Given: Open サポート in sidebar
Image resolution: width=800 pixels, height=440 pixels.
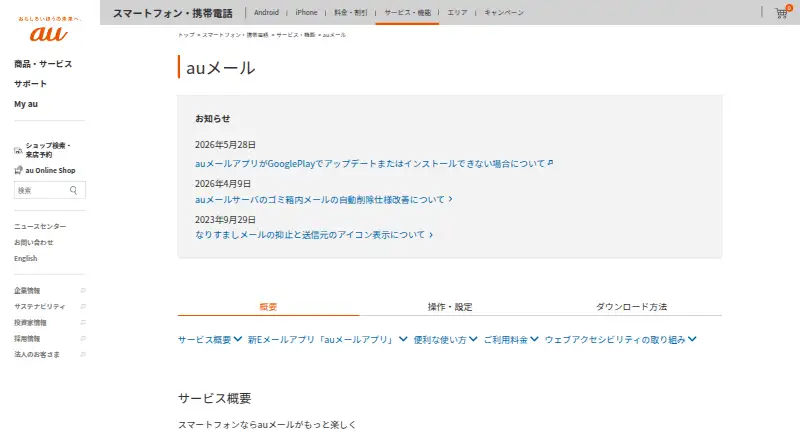Looking at the screenshot, I should 31,84.
